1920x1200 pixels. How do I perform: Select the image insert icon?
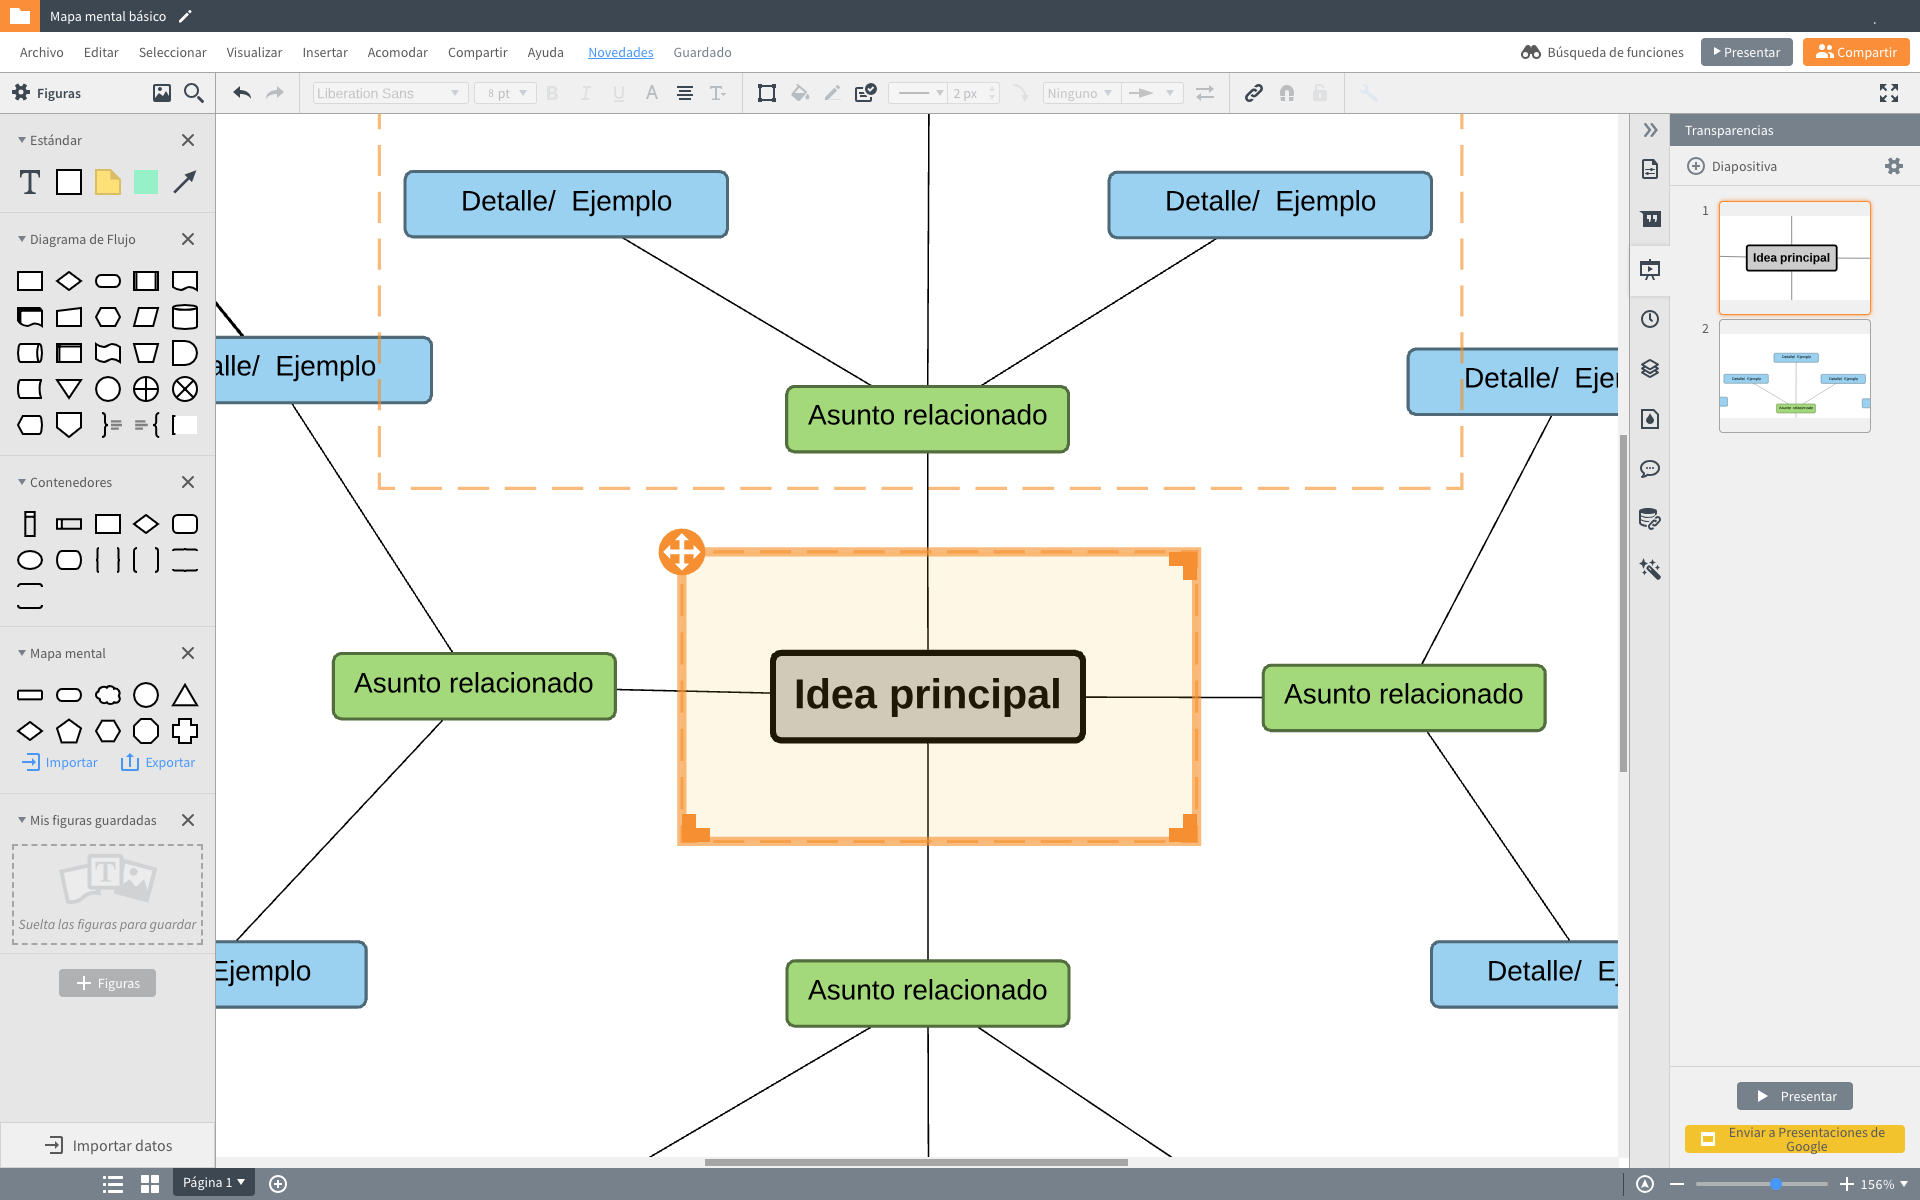160,93
